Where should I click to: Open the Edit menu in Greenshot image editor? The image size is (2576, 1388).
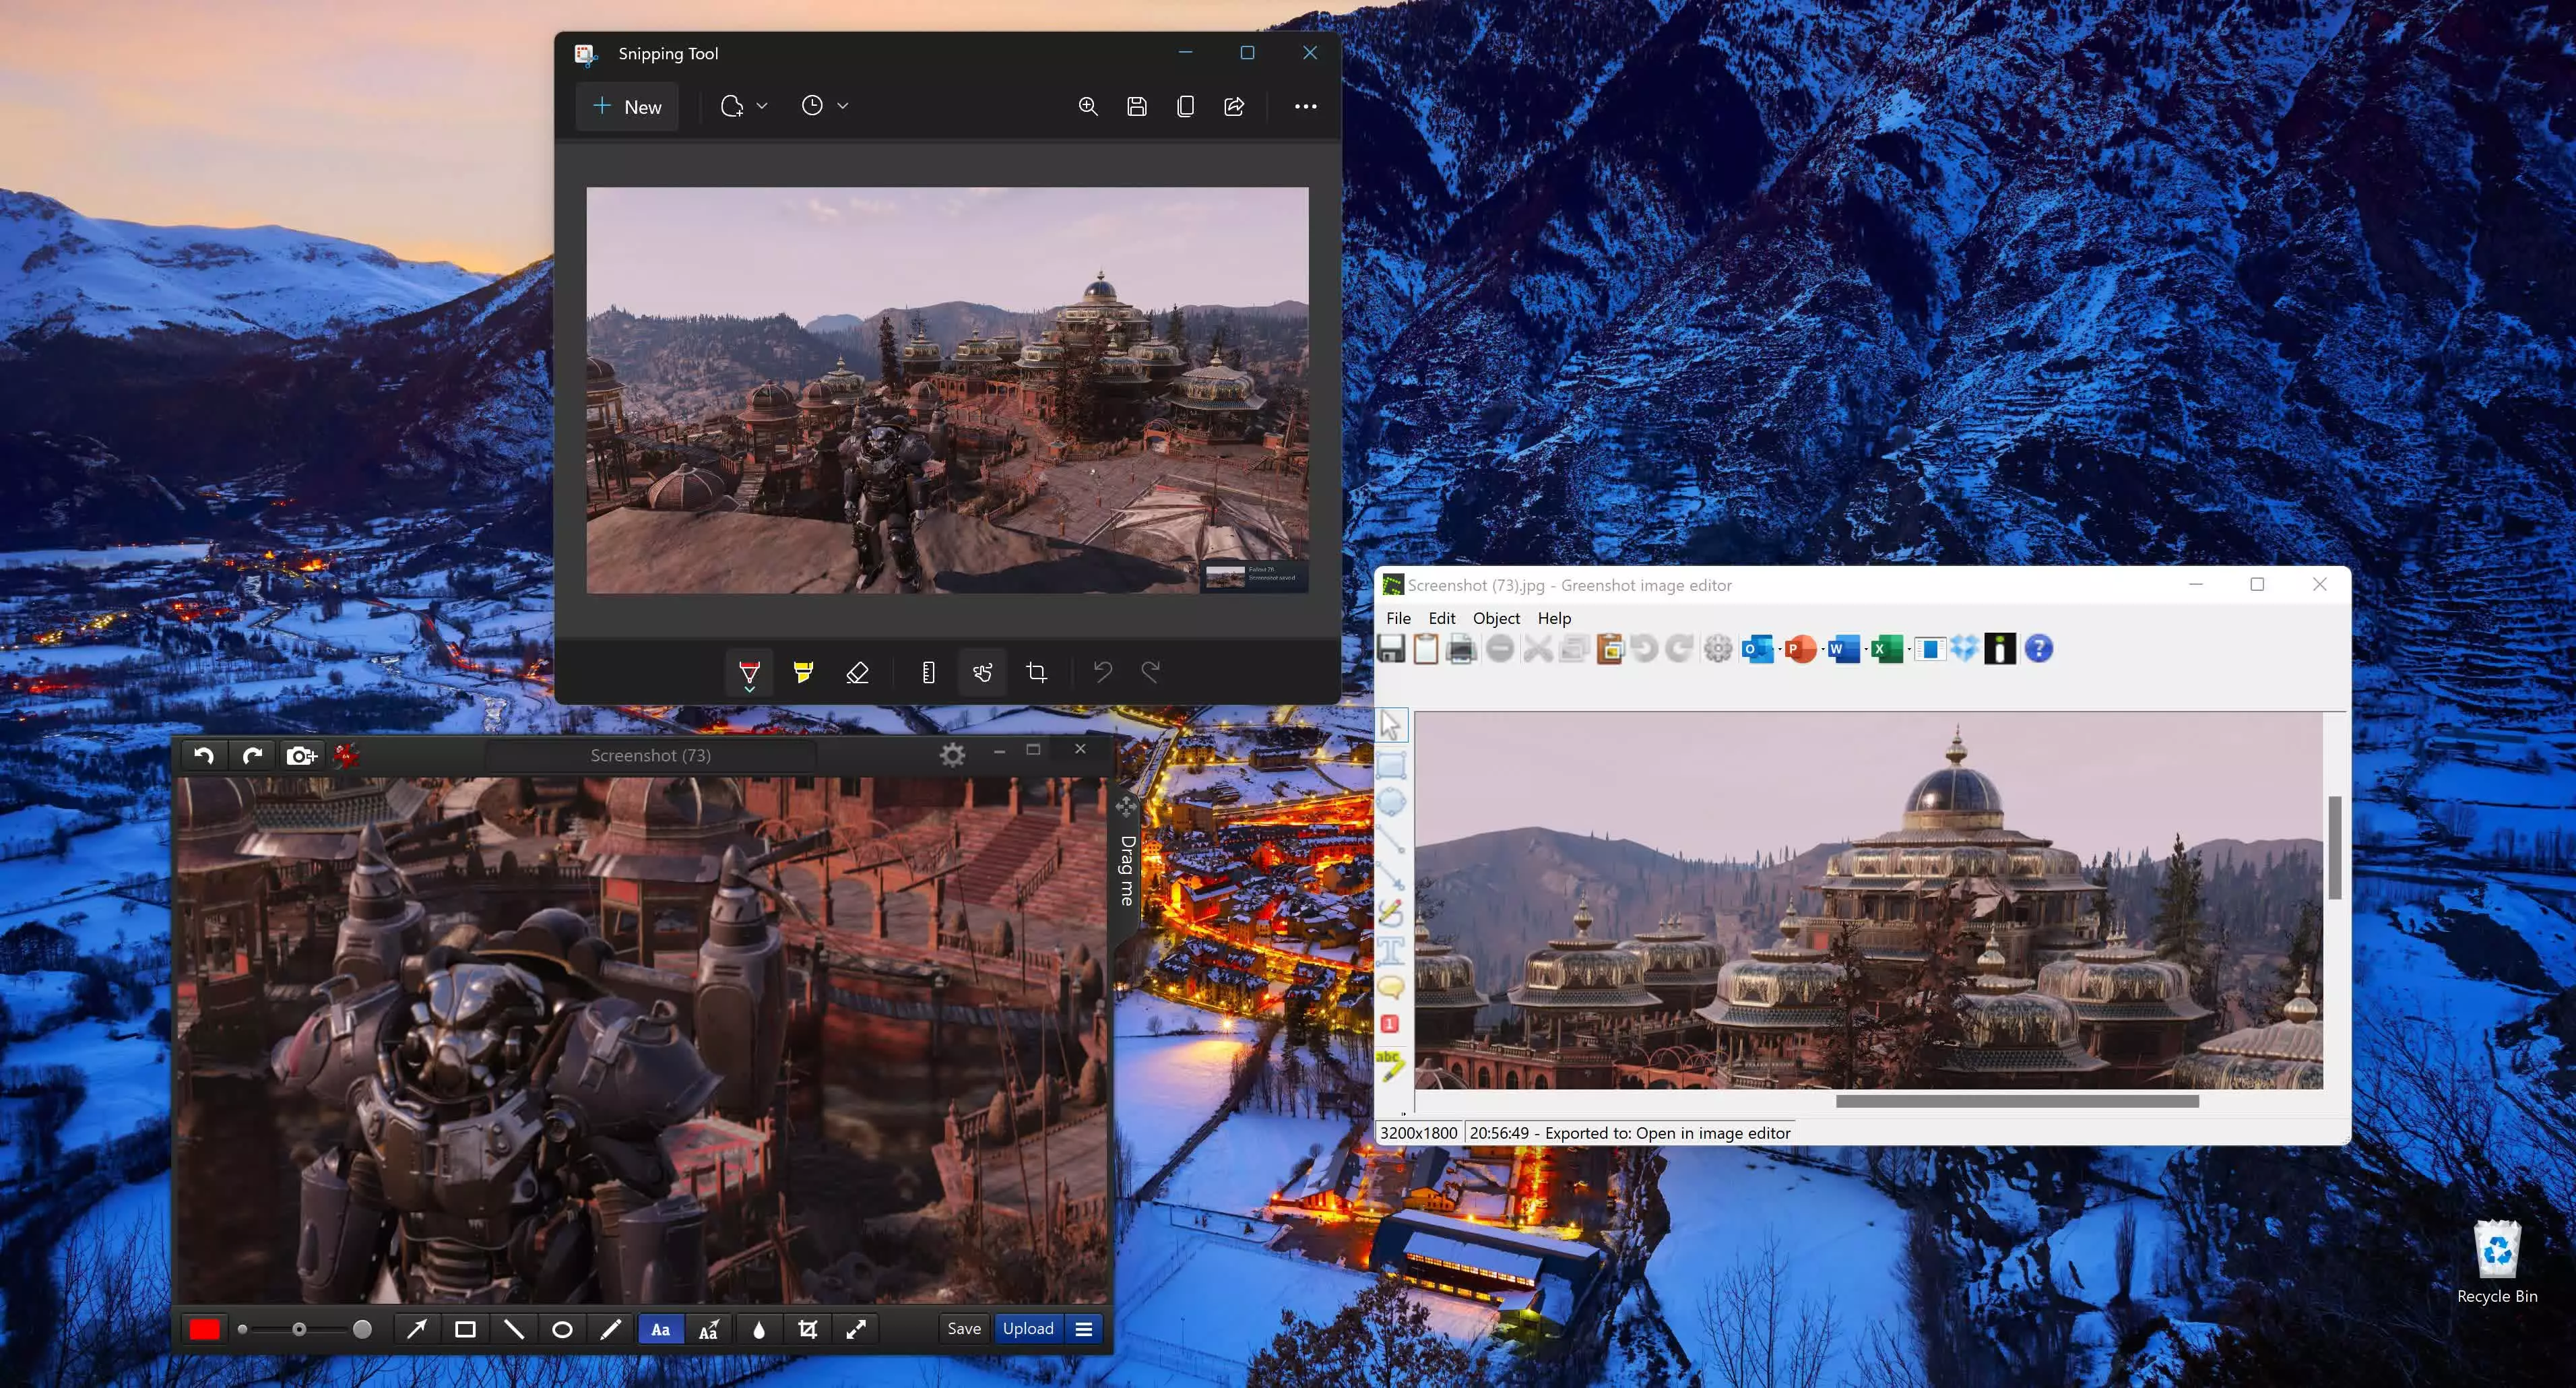(1440, 617)
